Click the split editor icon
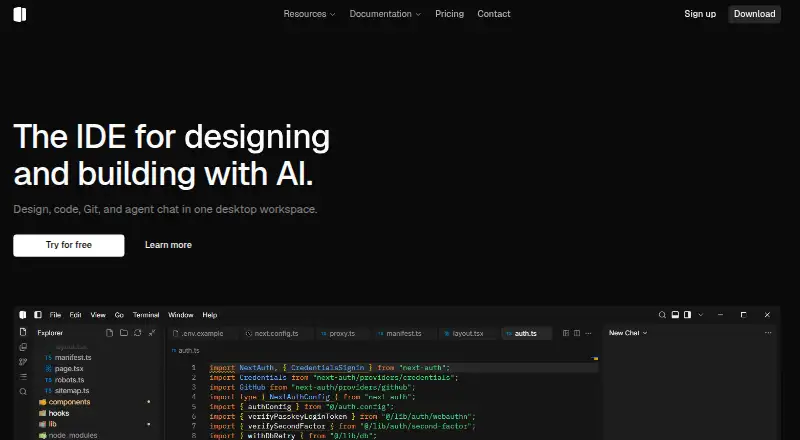Image resolution: width=800 pixels, height=440 pixels. 577,333
